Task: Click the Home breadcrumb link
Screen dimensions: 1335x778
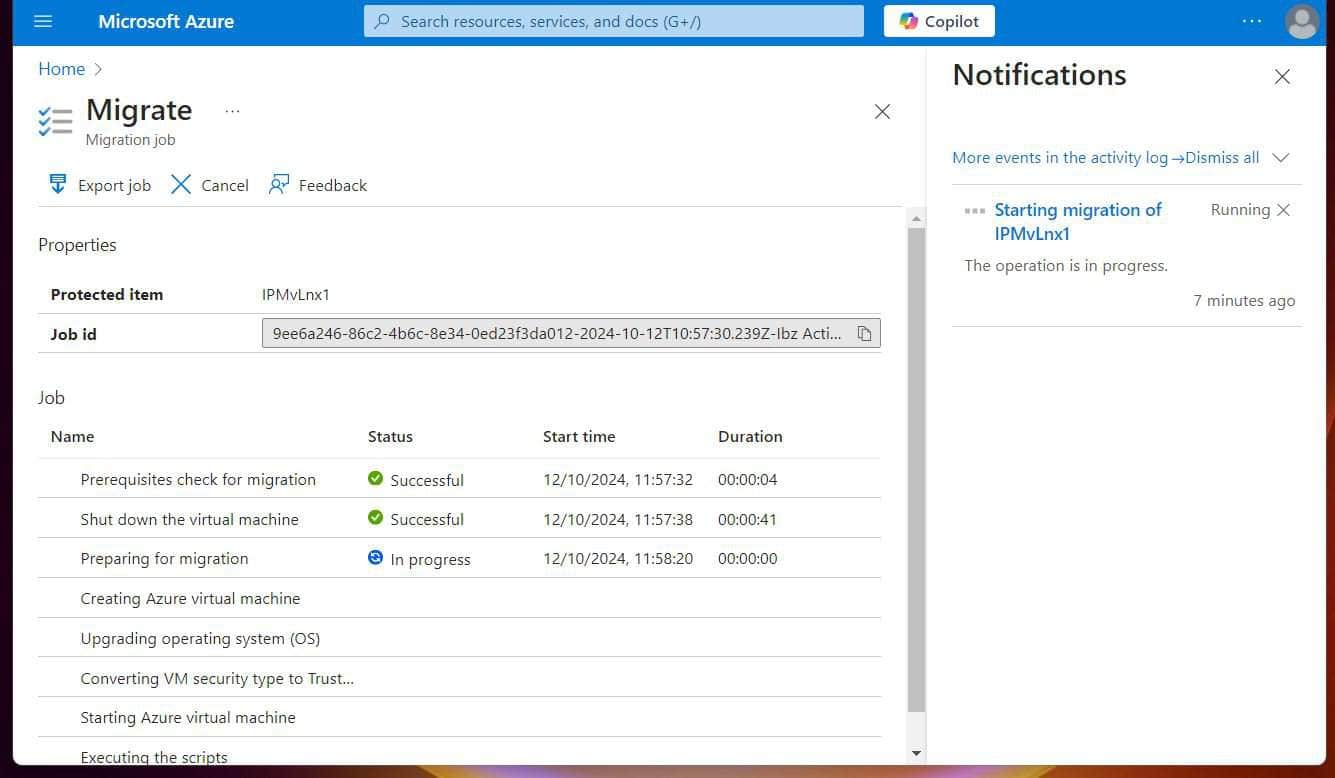Action: 61,69
